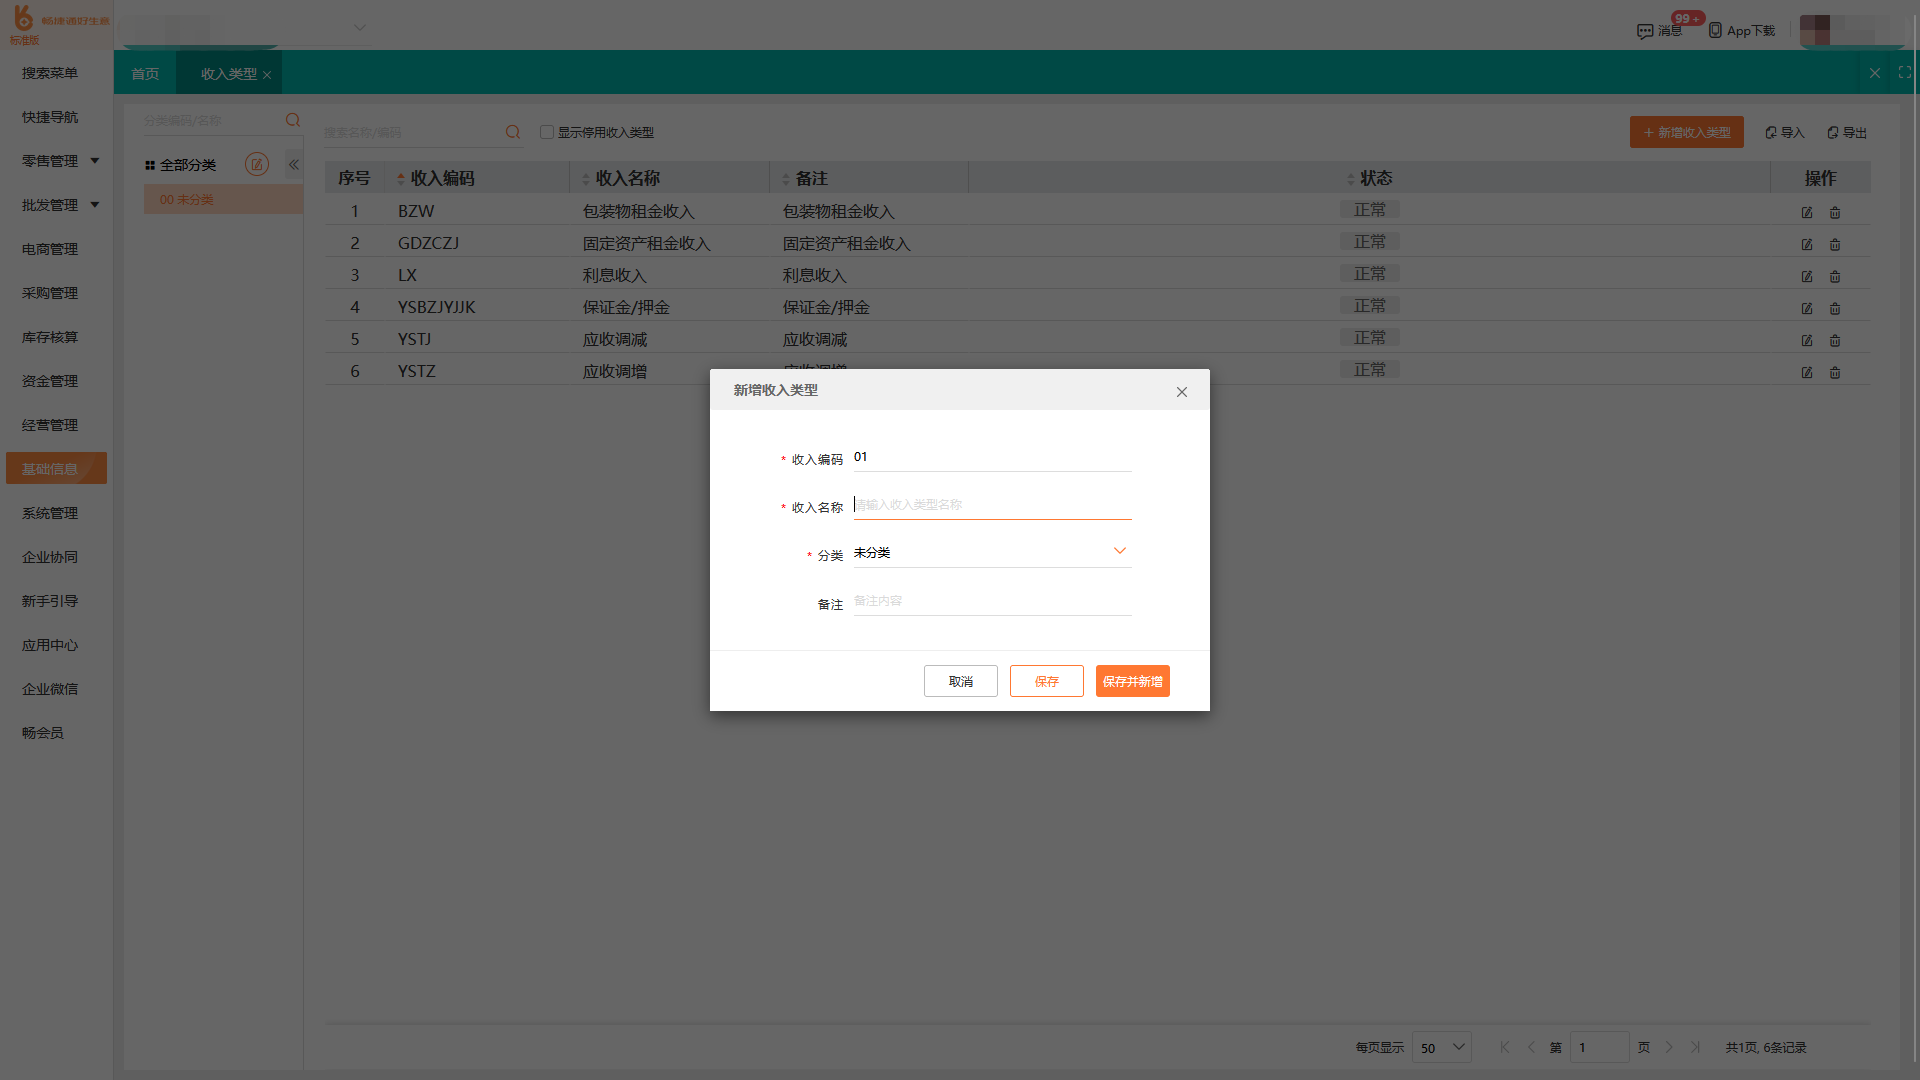The height and width of the screenshot is (1080, 1920).
Task: Click 保存并新增 button
Action: 1131,680
